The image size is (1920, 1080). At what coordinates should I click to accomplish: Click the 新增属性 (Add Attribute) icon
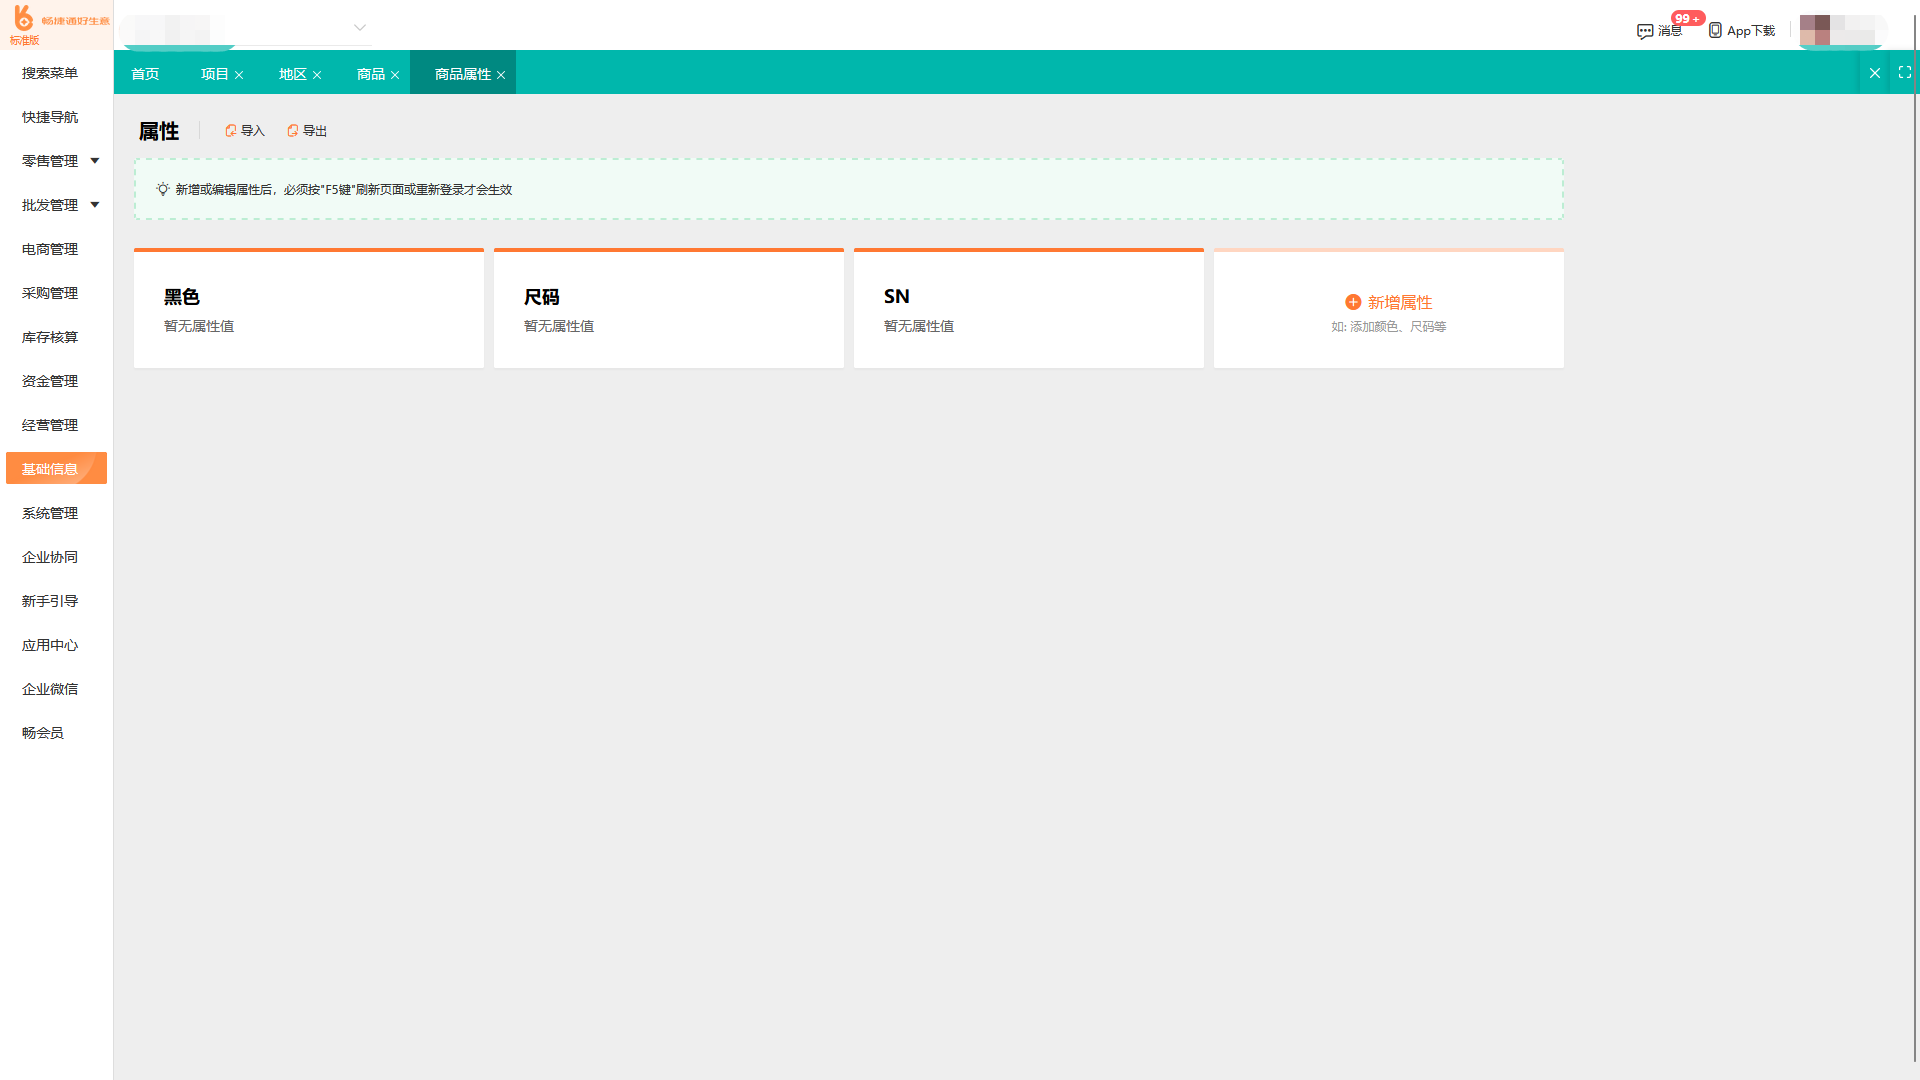[x=1352, y=302]
